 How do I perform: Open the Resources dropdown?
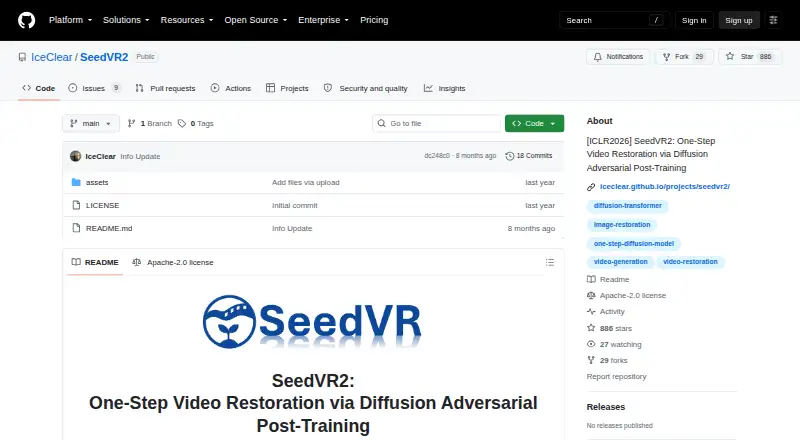[187, 20]
